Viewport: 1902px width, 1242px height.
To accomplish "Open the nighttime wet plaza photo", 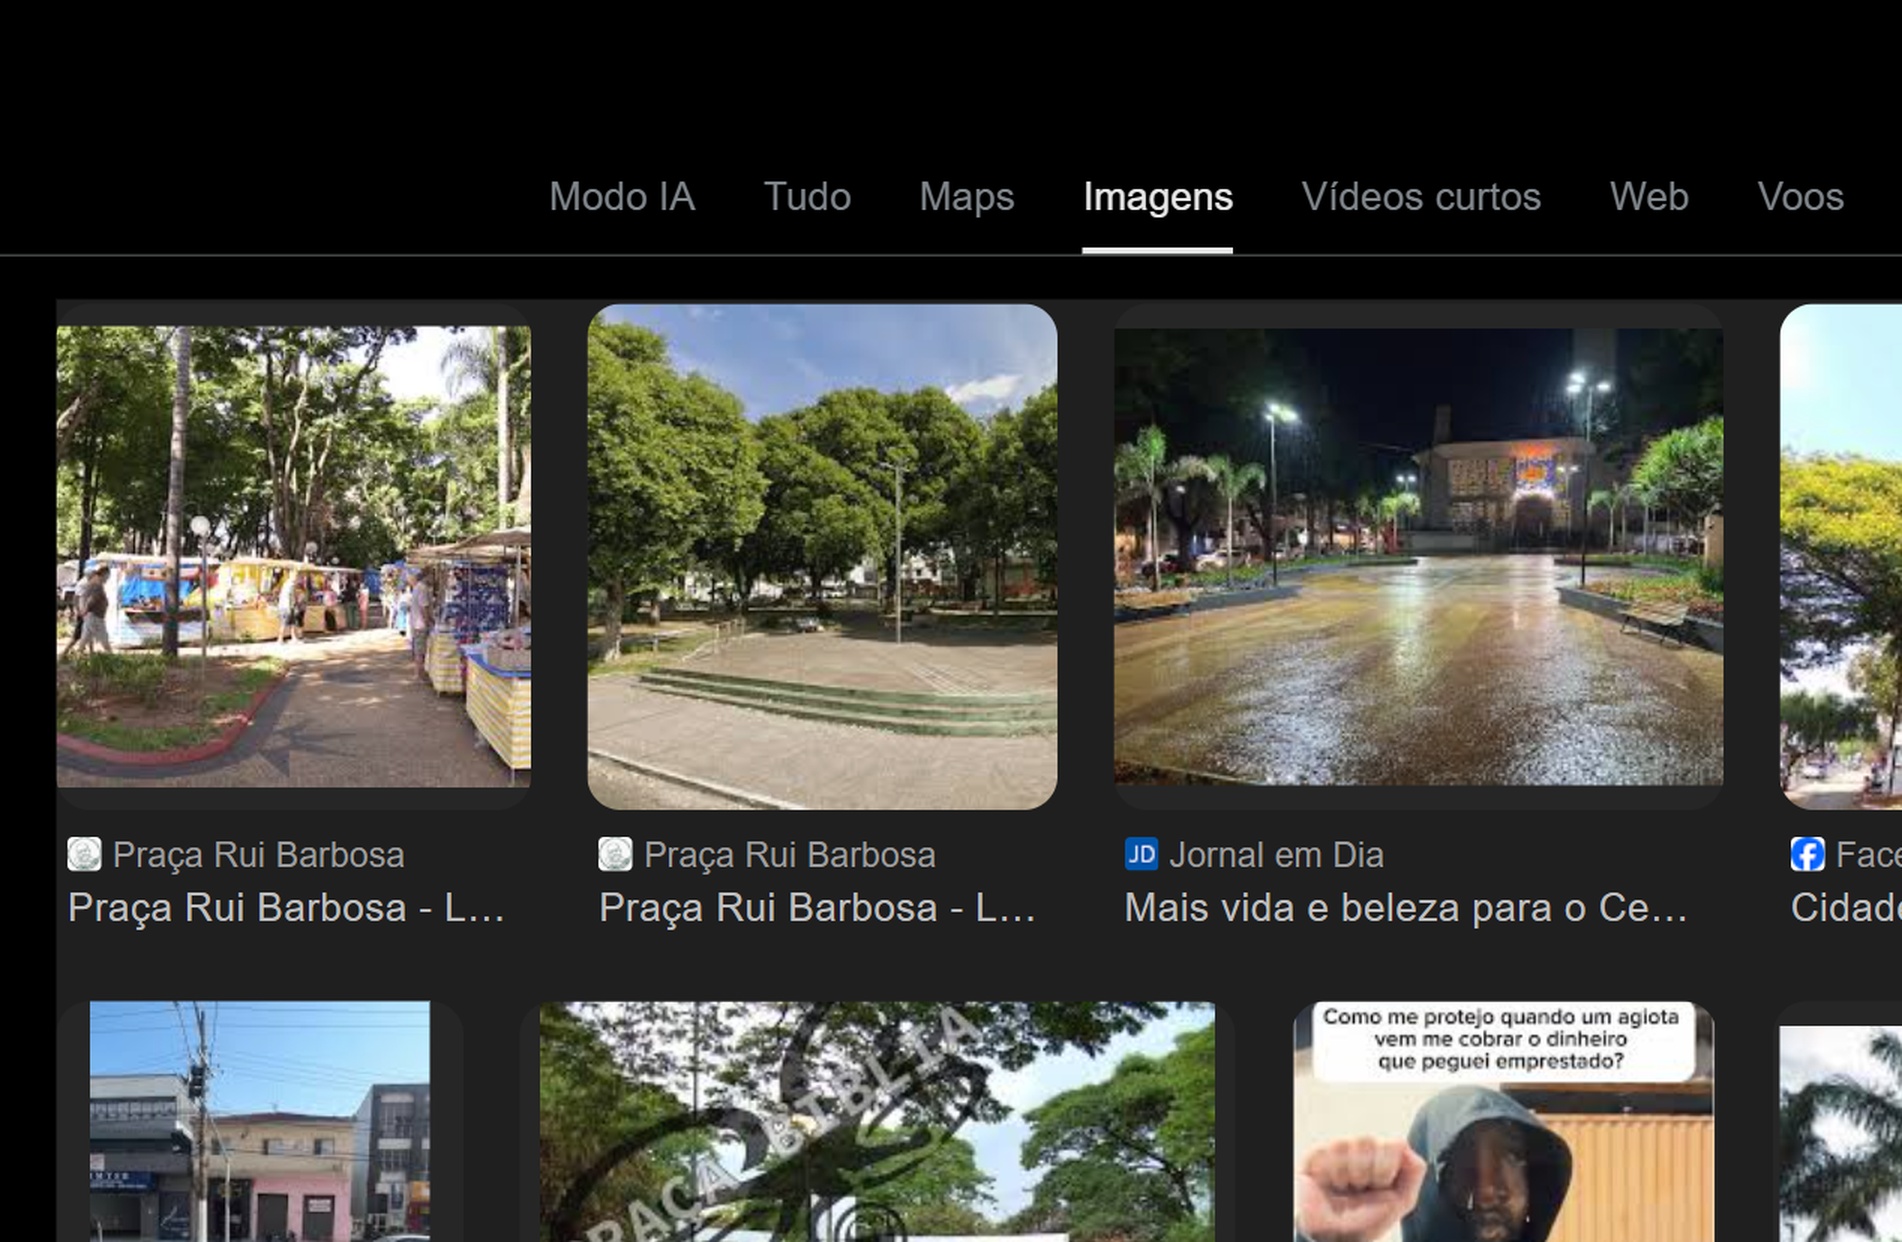I will pos(1418,556).
